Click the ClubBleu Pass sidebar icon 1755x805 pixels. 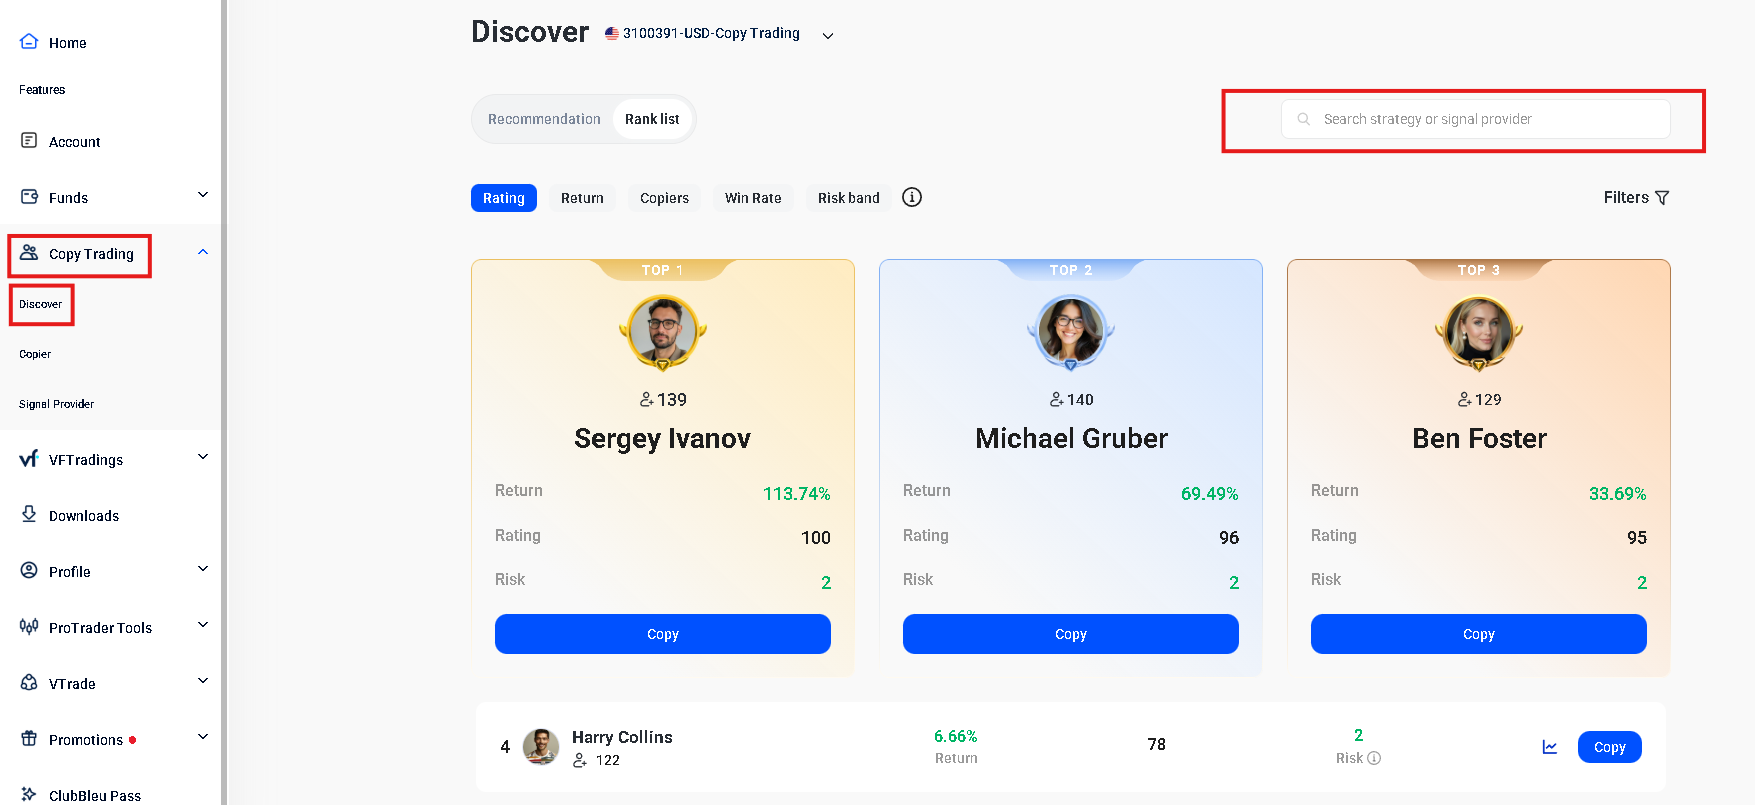pyautogui.click(x=29, y=794)
